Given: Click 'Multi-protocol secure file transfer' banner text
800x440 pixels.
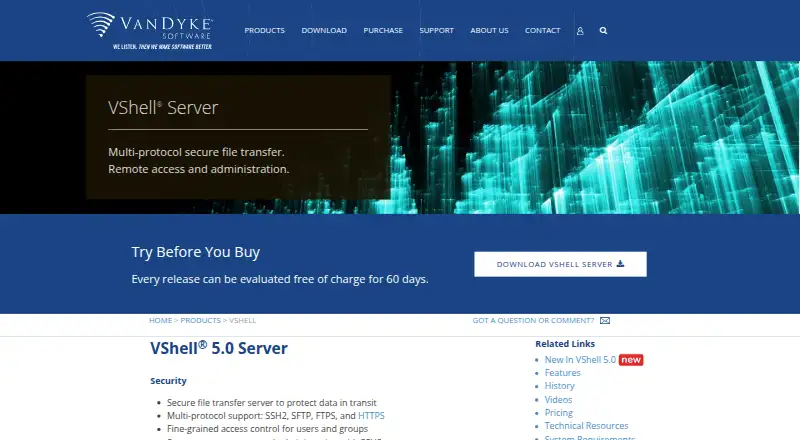Looking at the screenshot, I should (196, 152).
